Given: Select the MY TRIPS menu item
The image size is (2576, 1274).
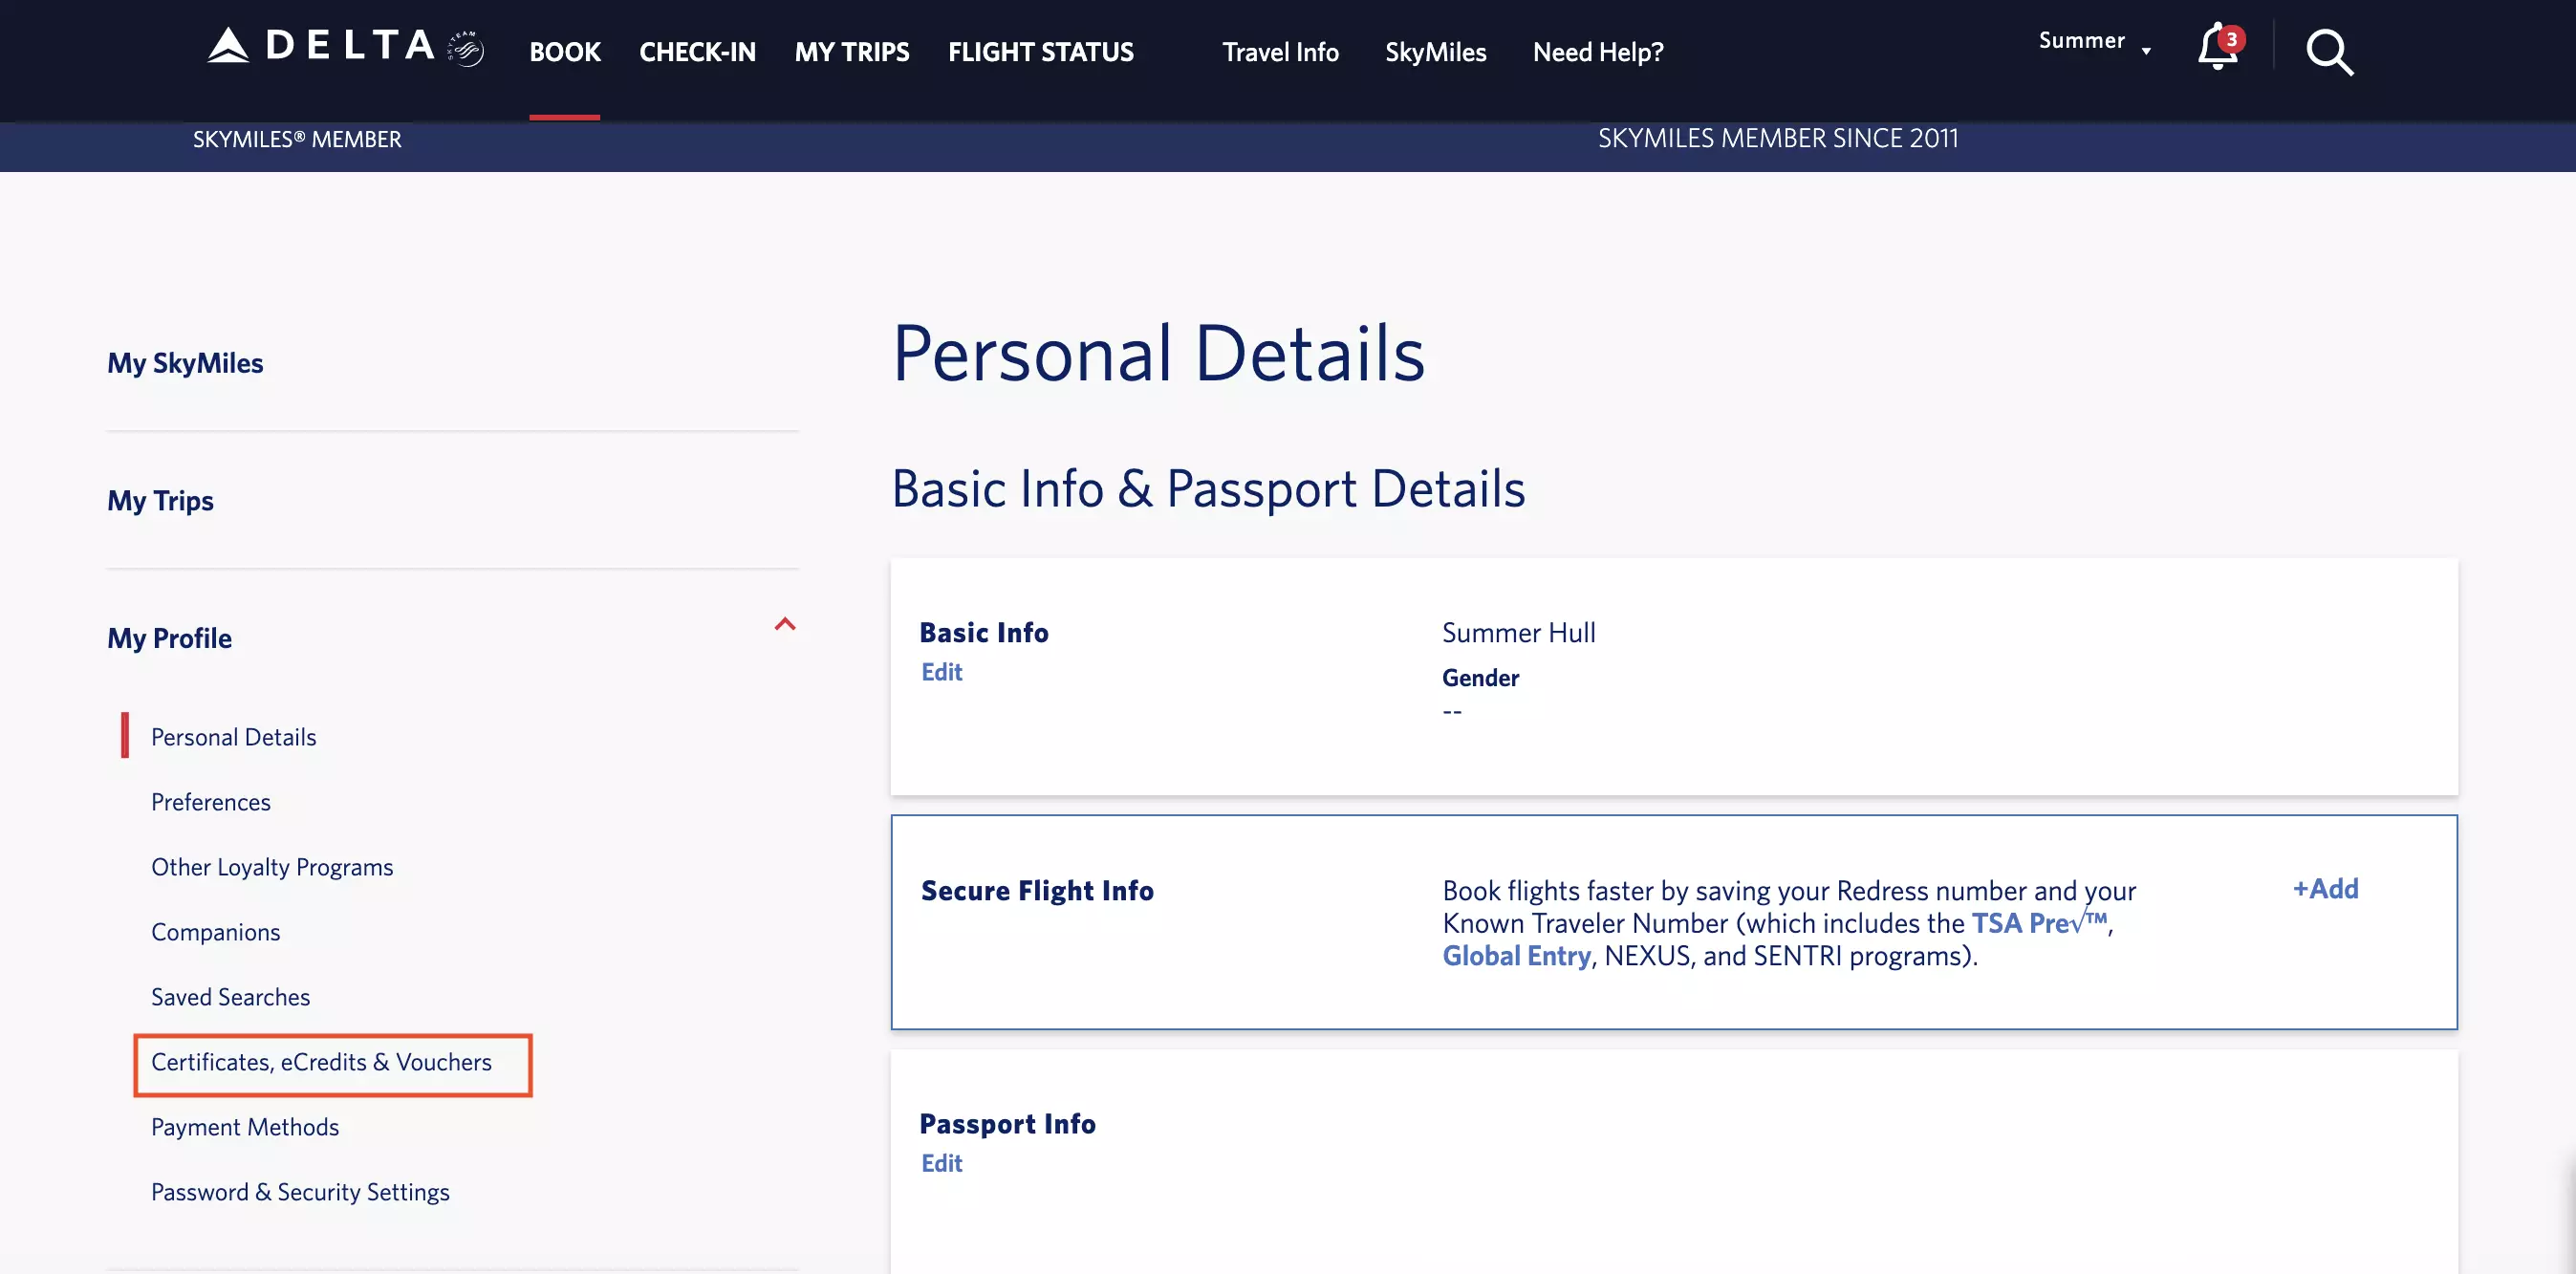Looking at the screenshot, I should point(851,51).
